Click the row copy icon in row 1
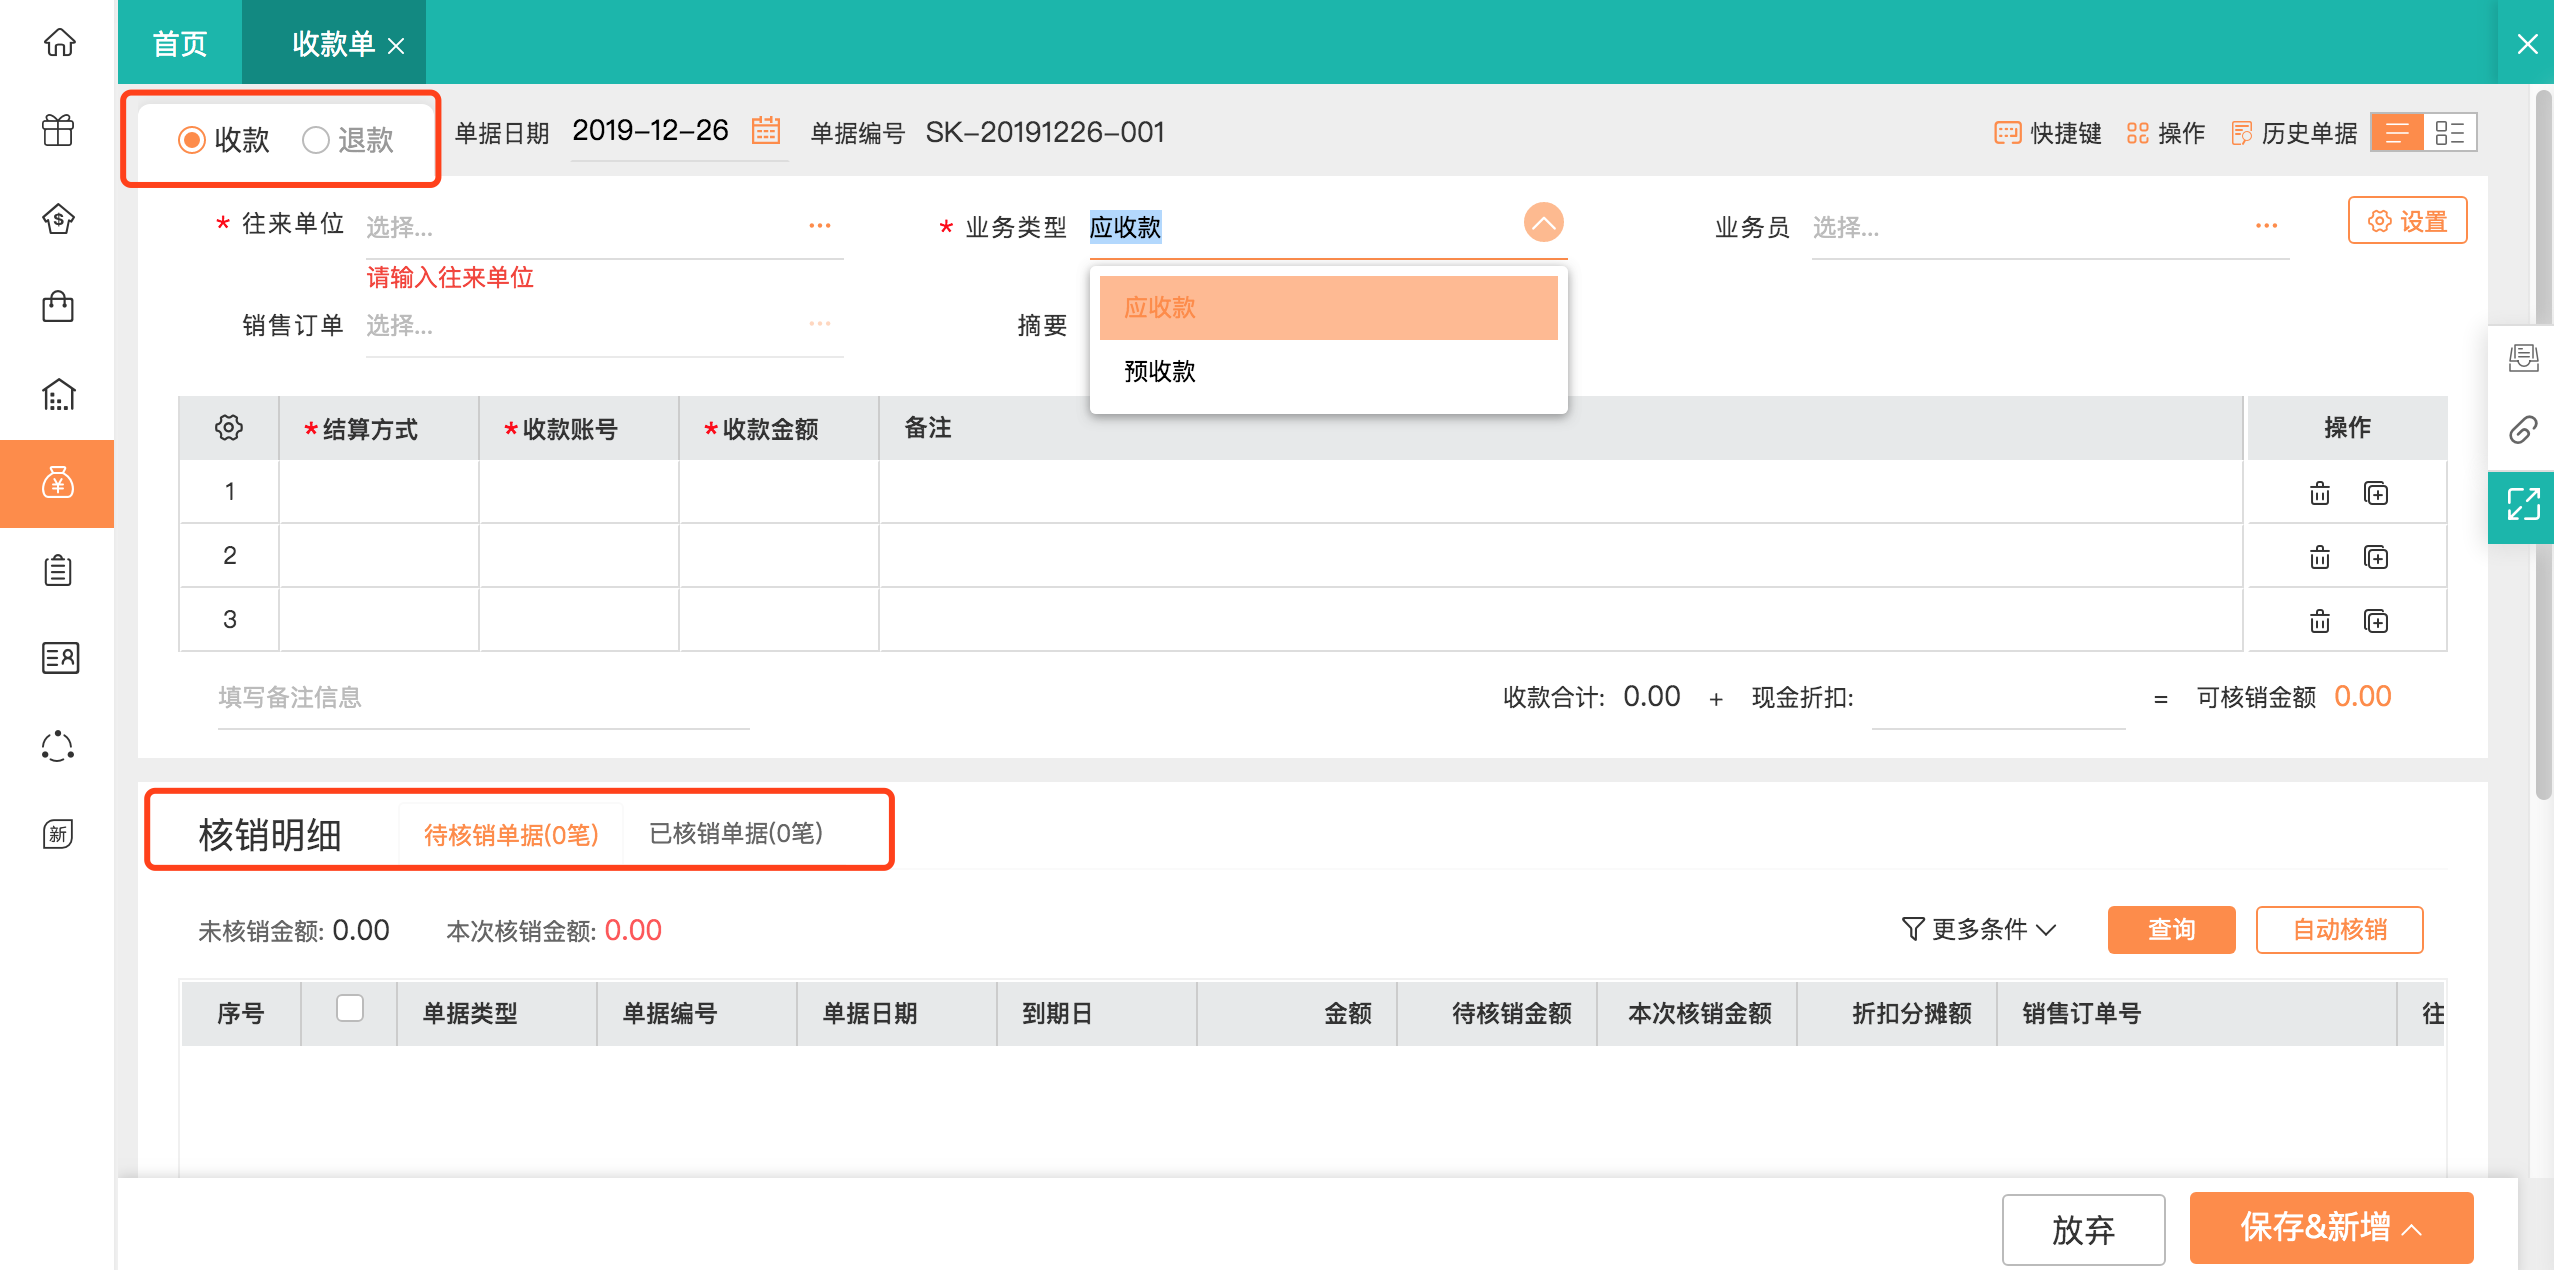 2376,492
